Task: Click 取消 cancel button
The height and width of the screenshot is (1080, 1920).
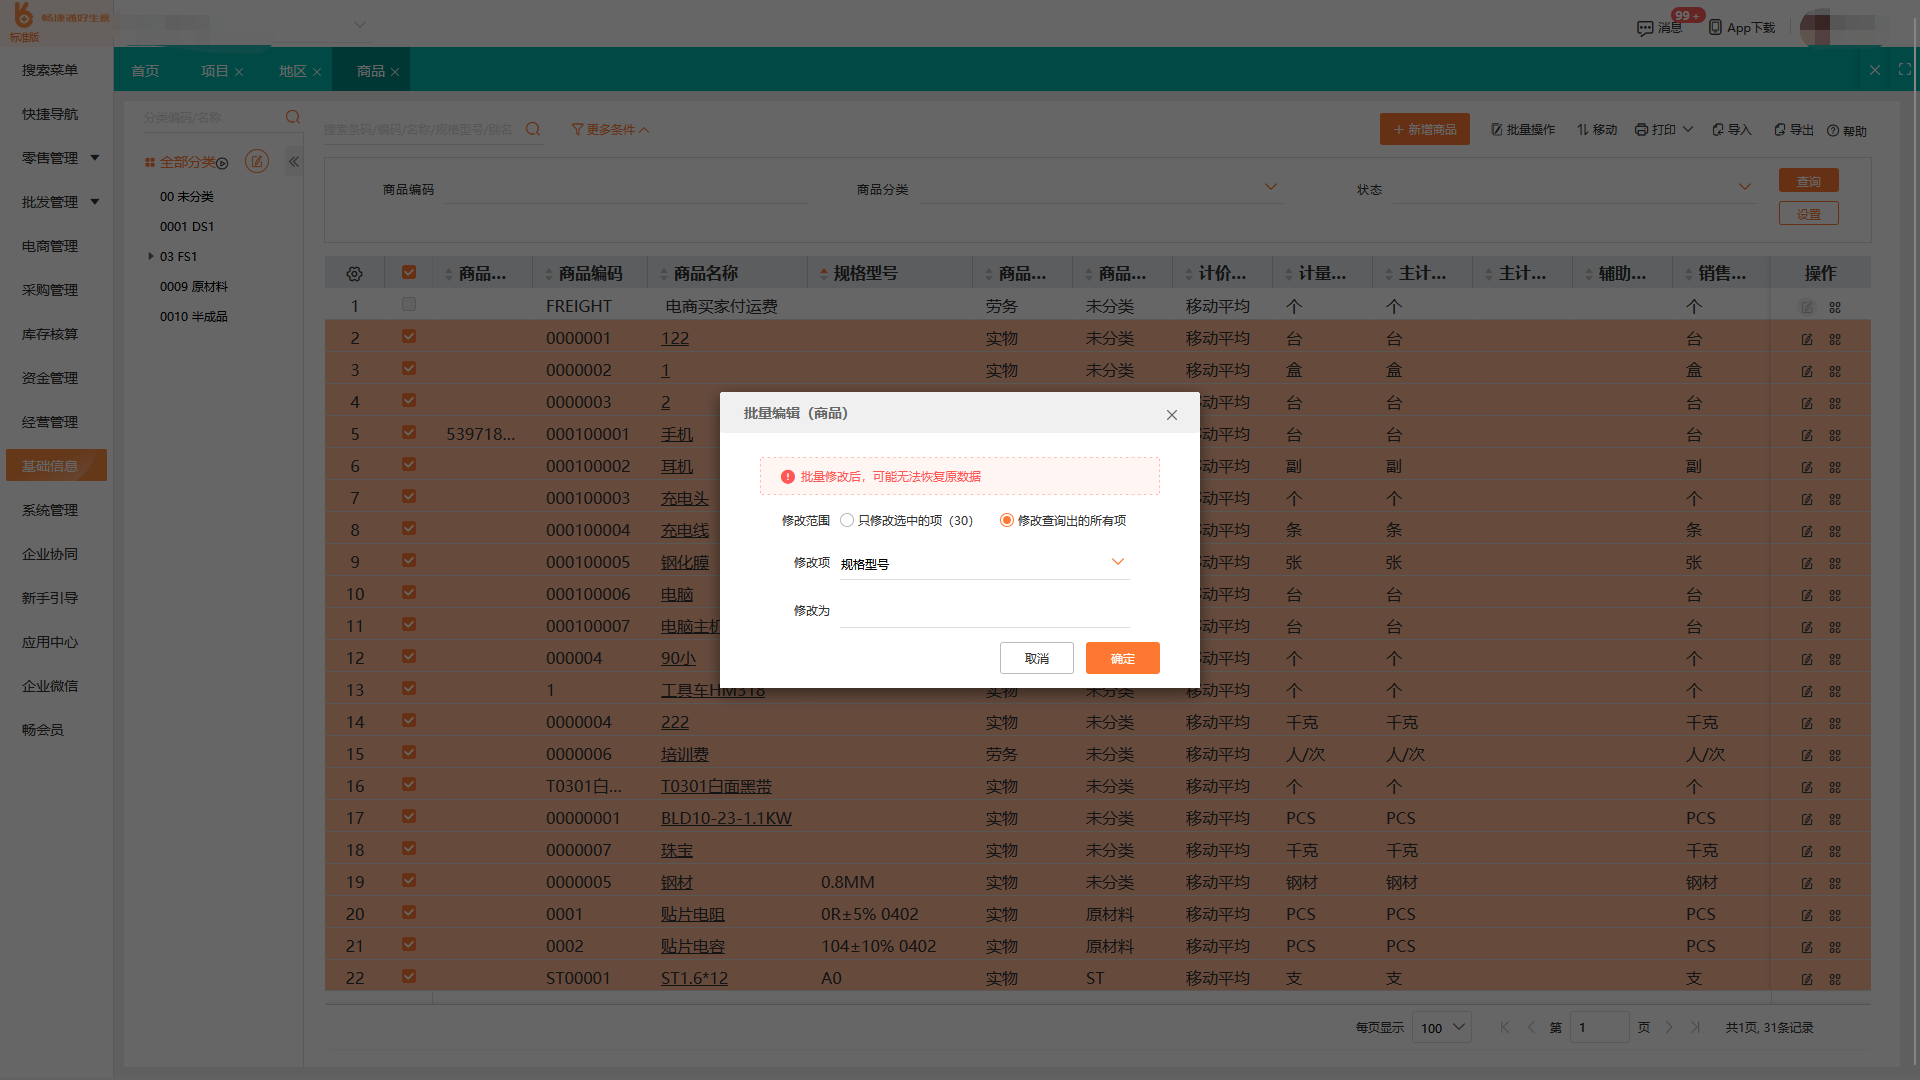Action: point(1036,658)
